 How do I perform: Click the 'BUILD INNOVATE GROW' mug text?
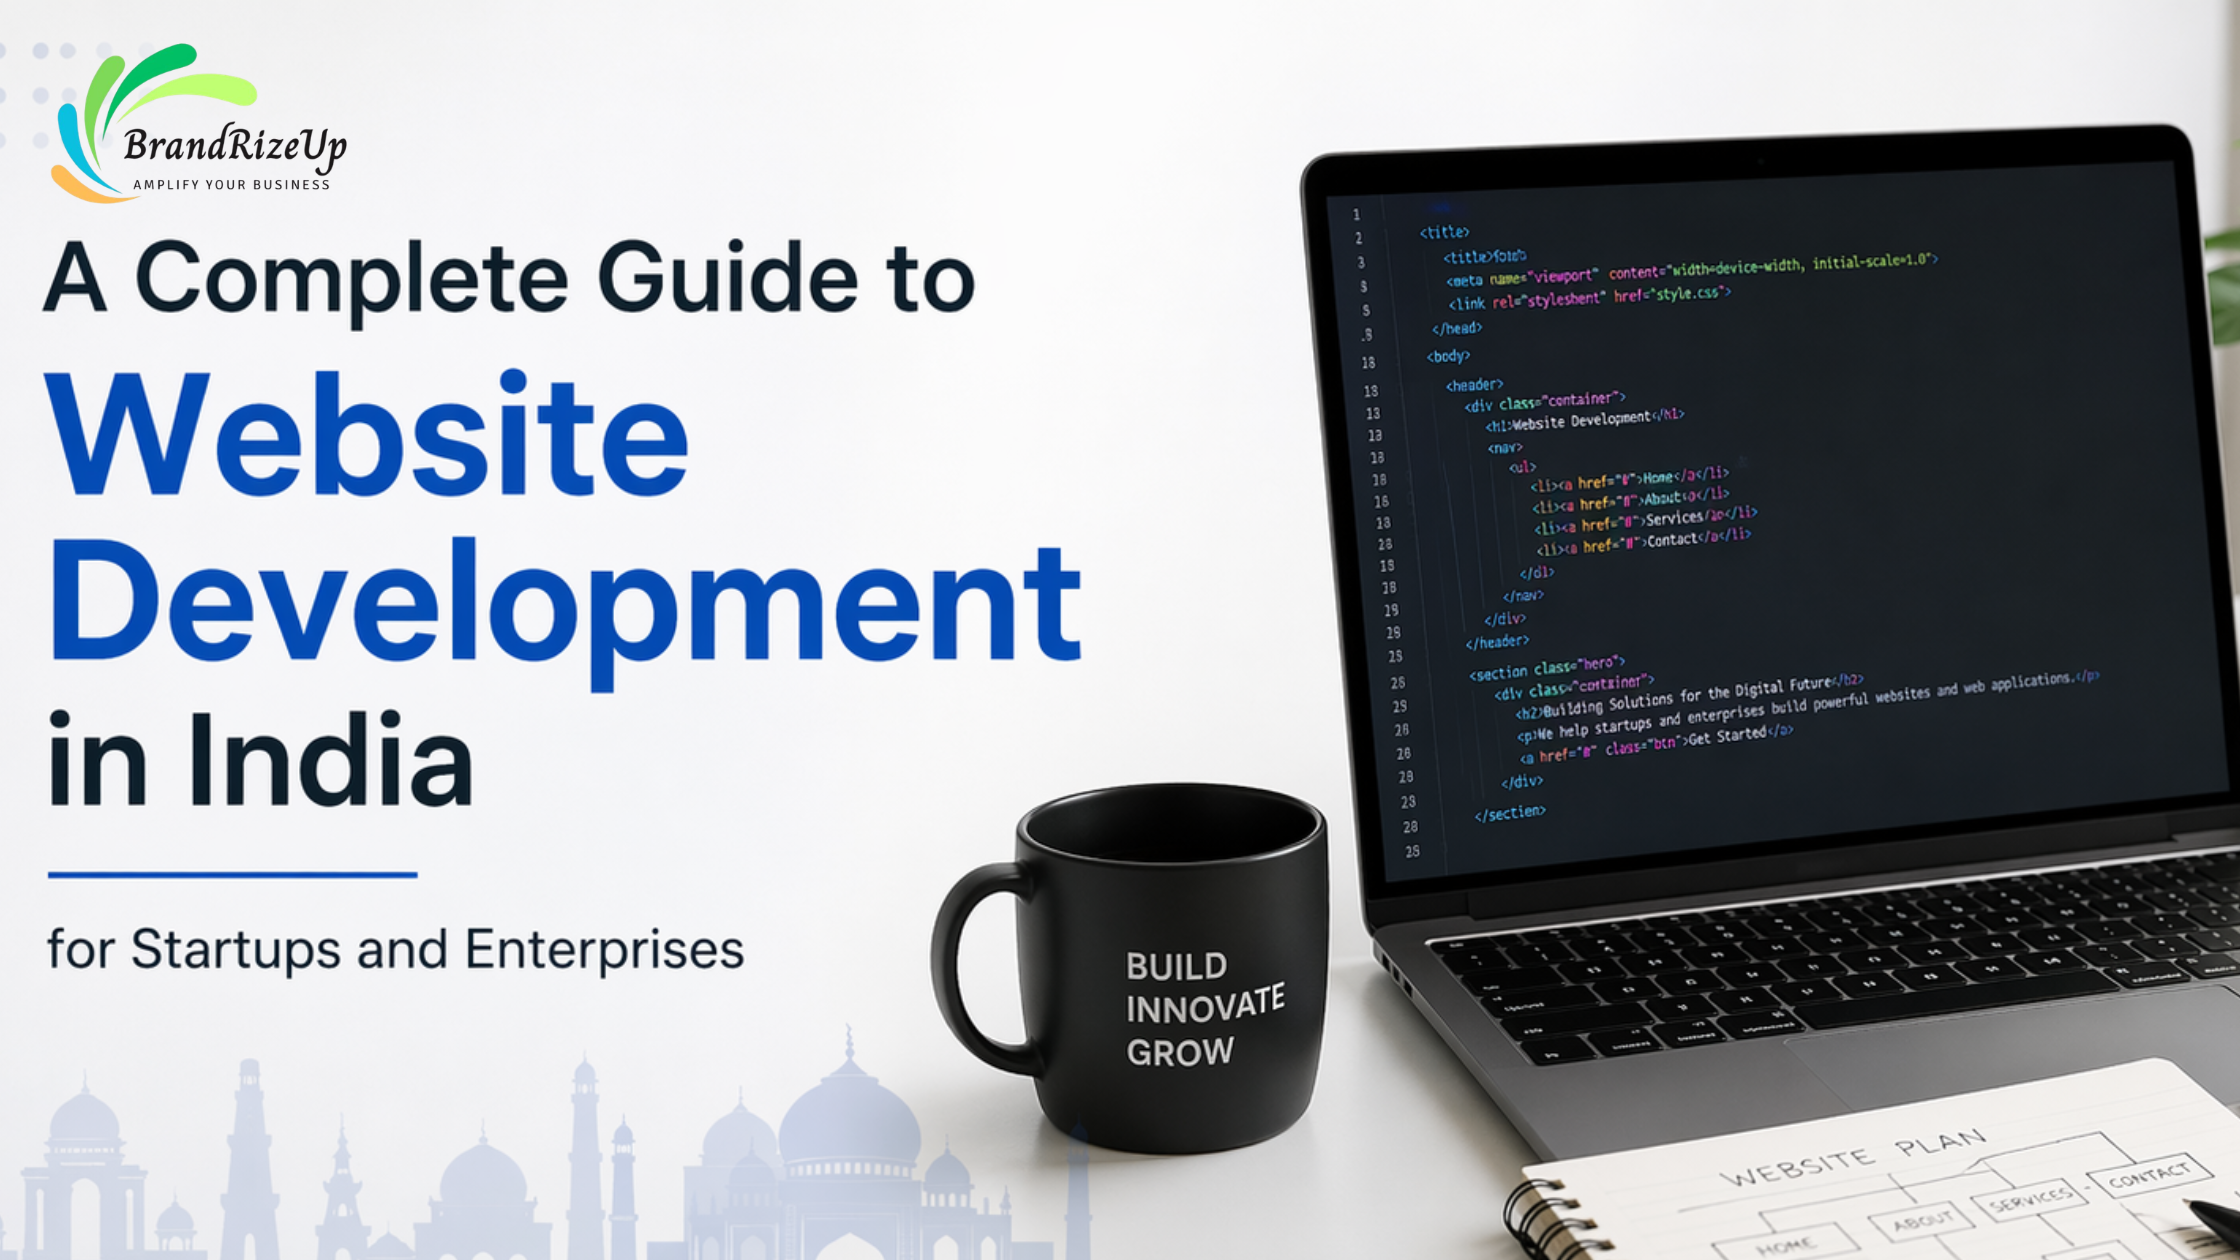(x=1203, y=1009)
